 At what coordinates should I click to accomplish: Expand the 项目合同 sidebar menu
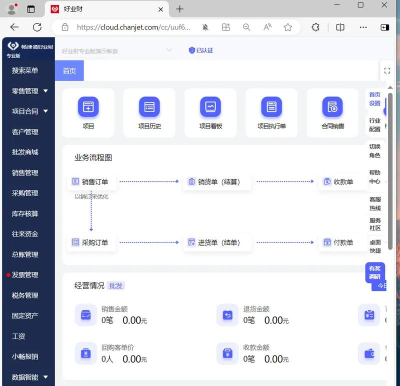[x=30, y=111]
